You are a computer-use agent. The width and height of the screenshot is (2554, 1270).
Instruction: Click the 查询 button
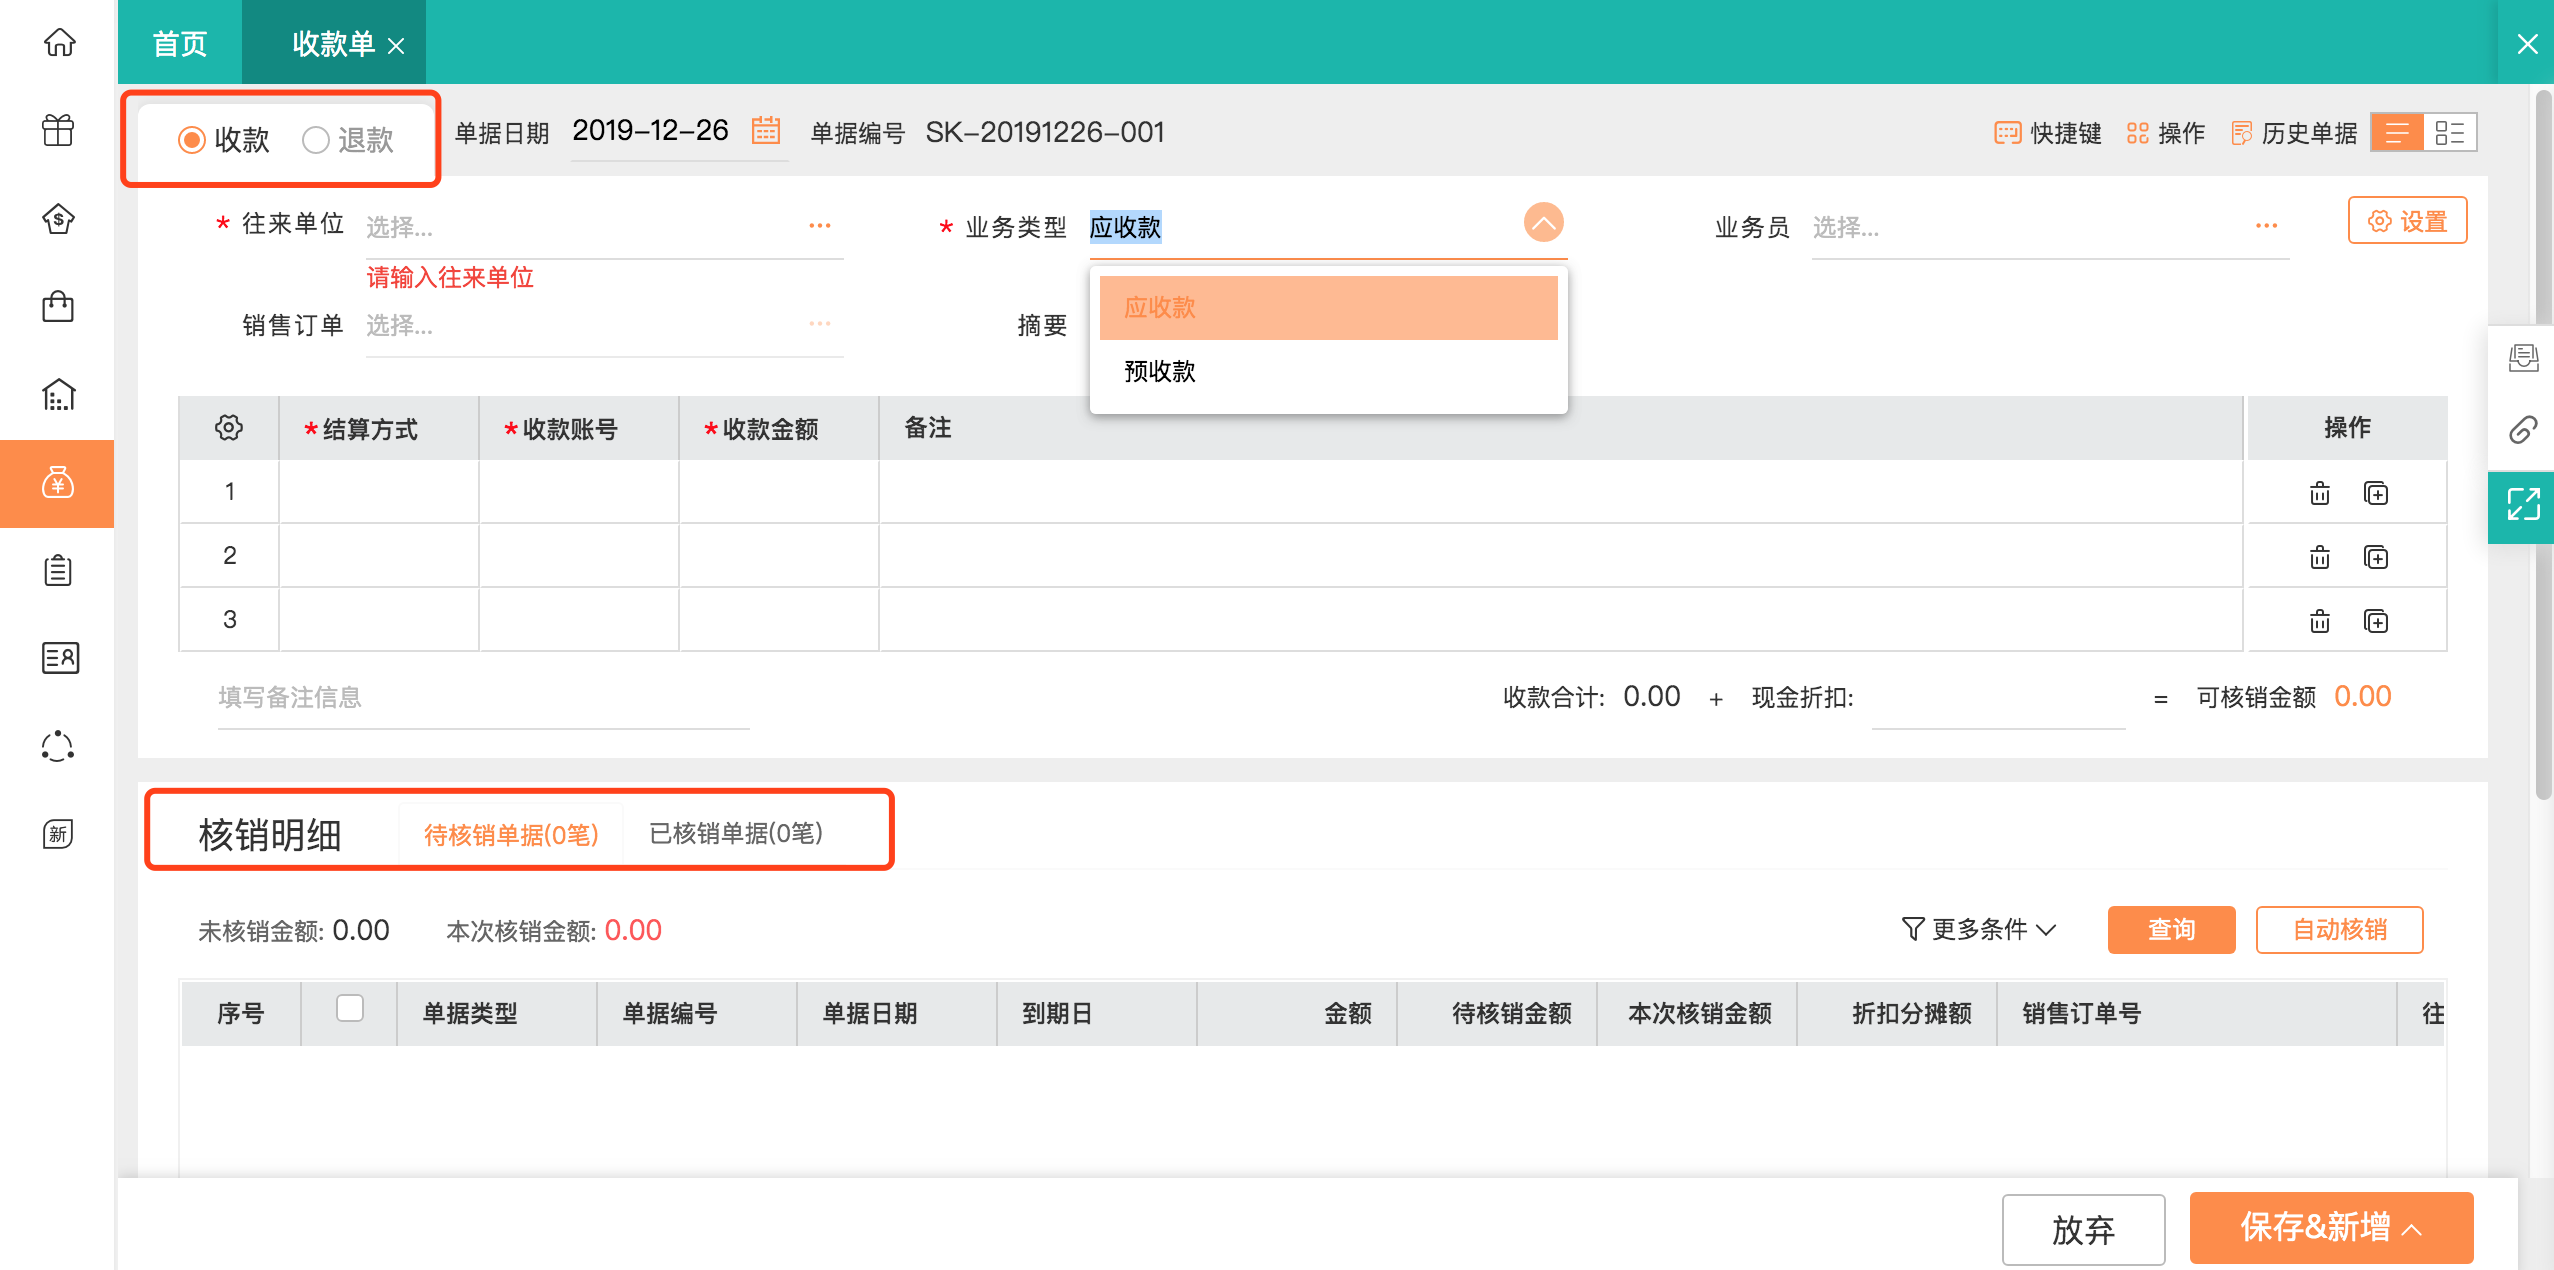2168,931
